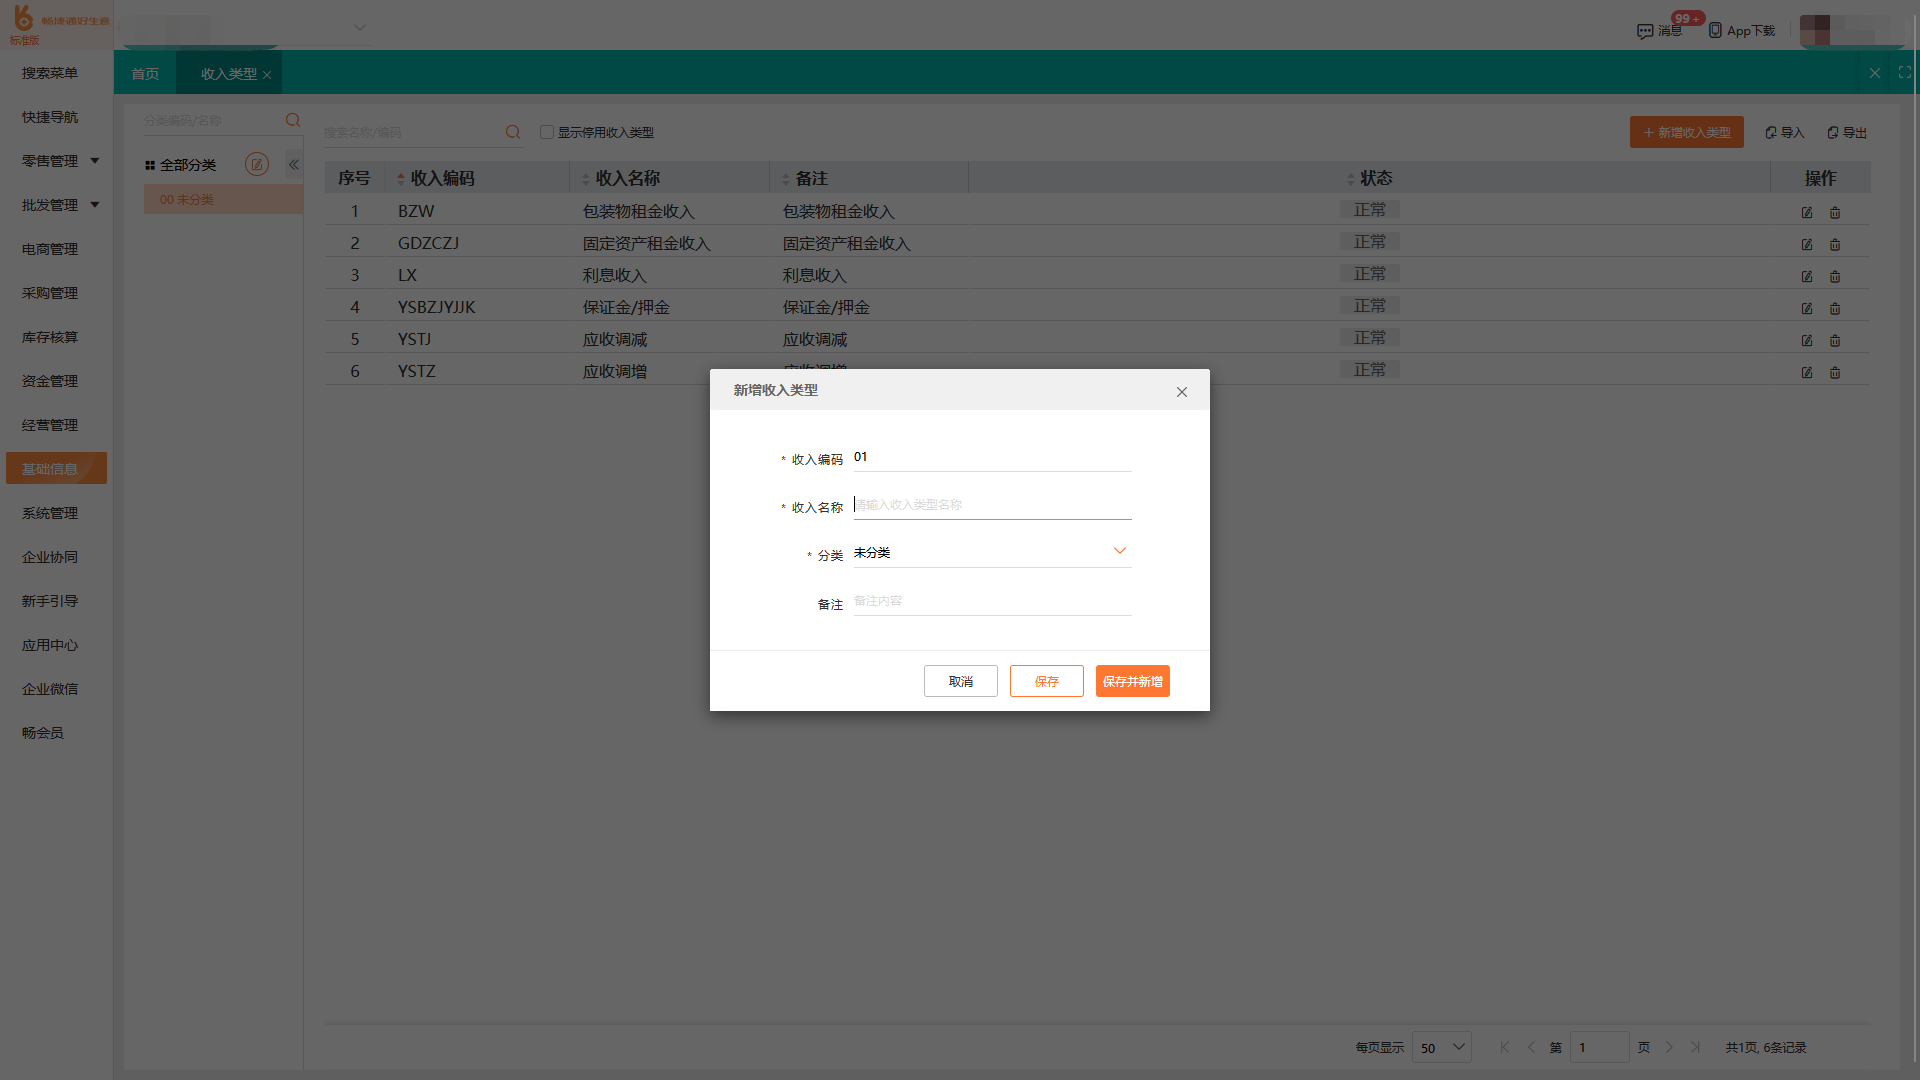This screenshot has width=1920, height=1080.
Task: Click 取消 button in dialog
Action: pos(961,682)
